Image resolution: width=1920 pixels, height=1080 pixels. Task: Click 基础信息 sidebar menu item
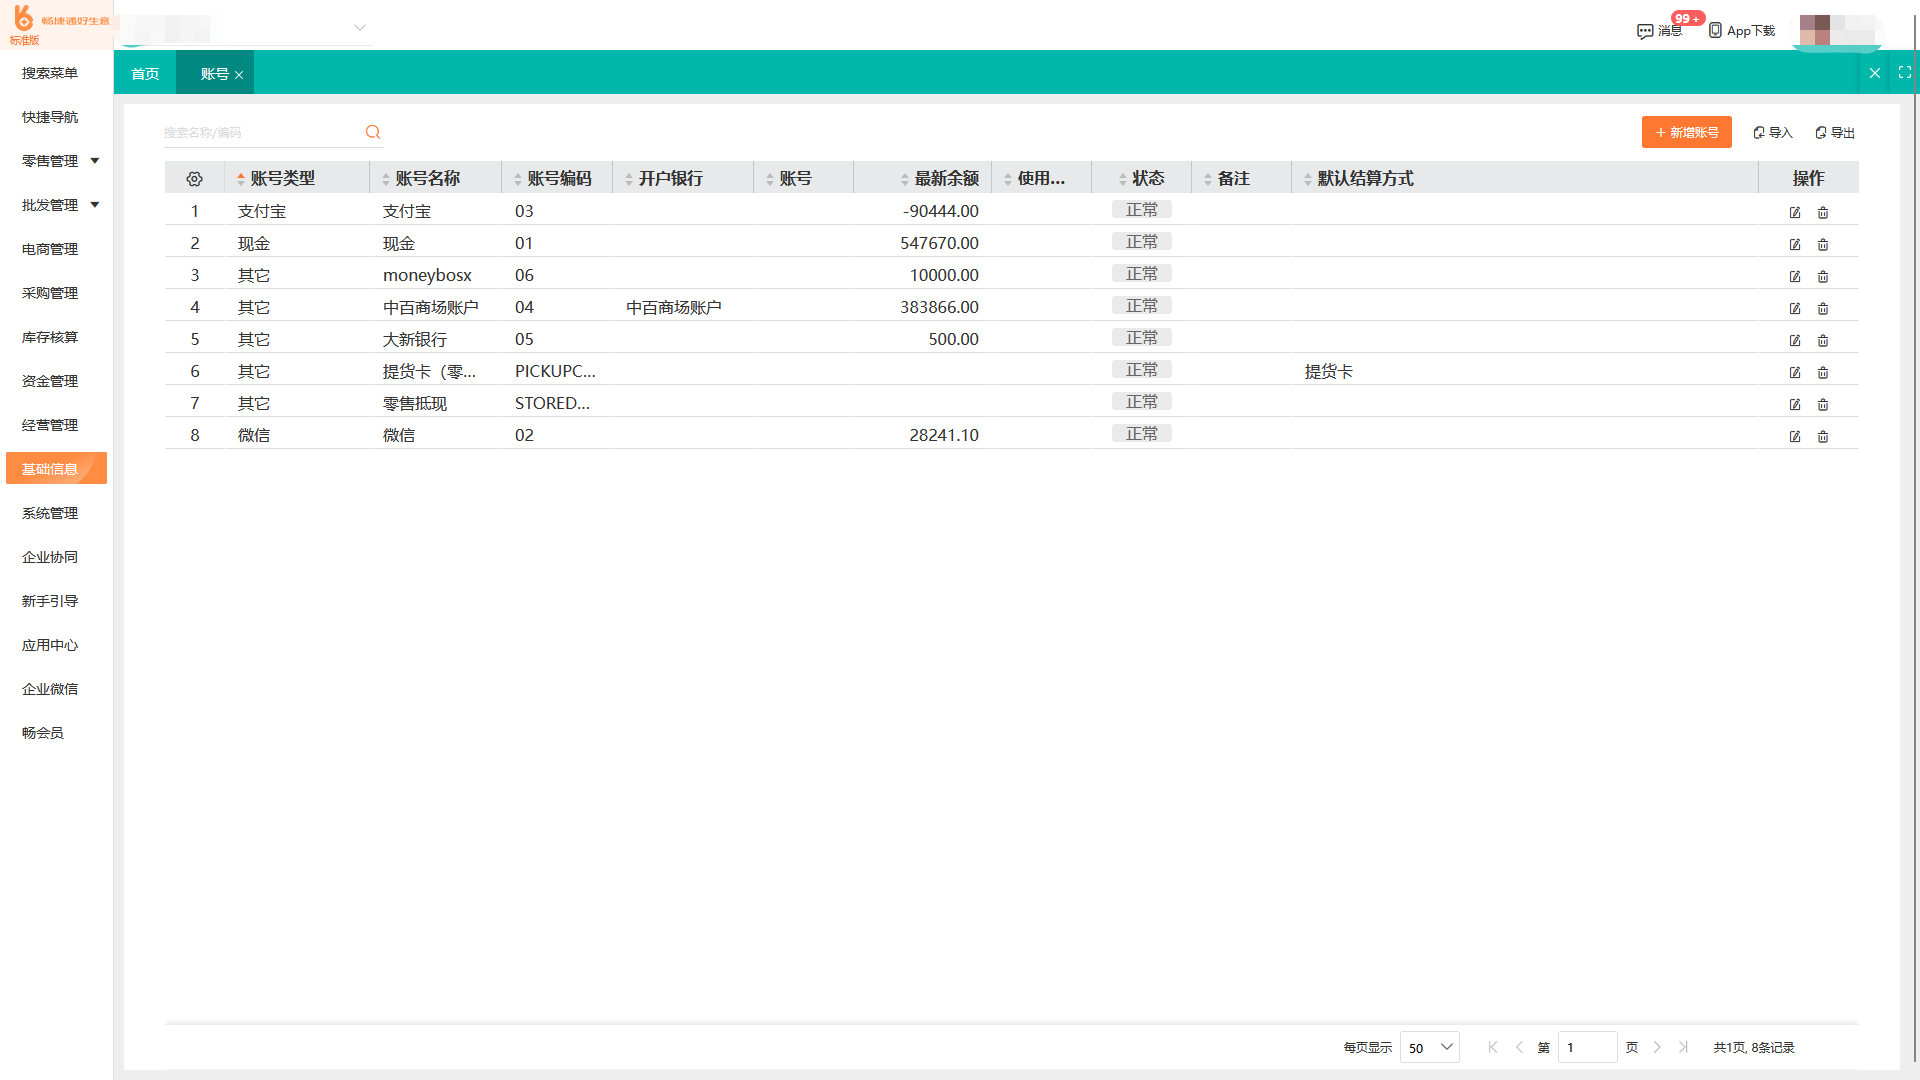point(53,468)
